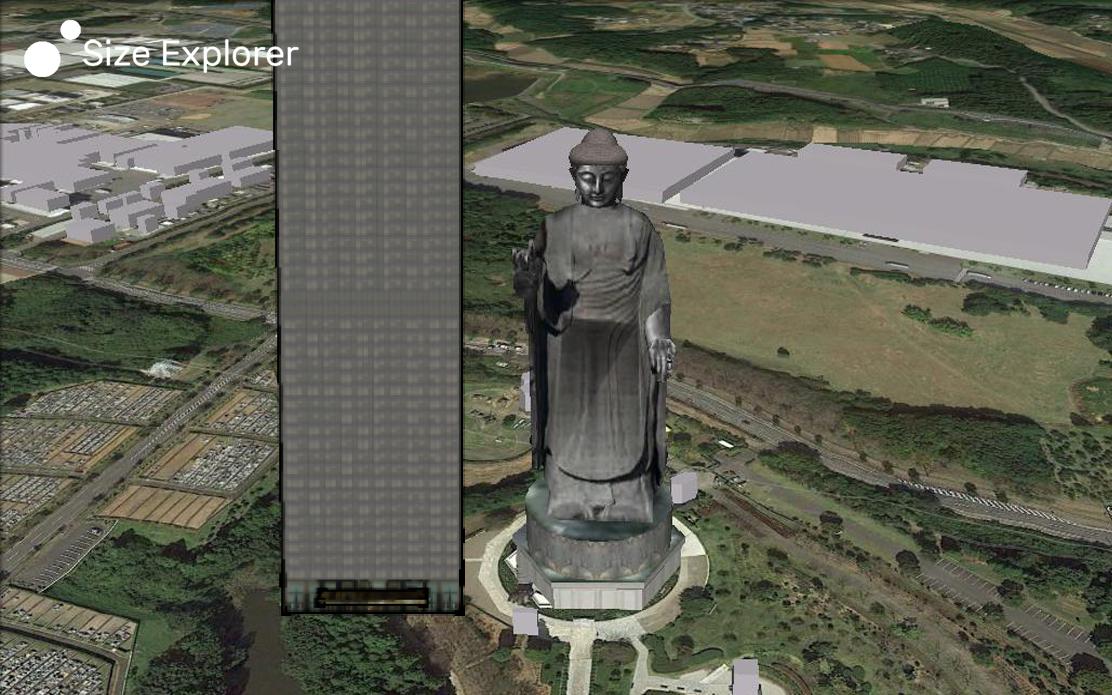Click the small white building at top right

click(x=934, y=102)
